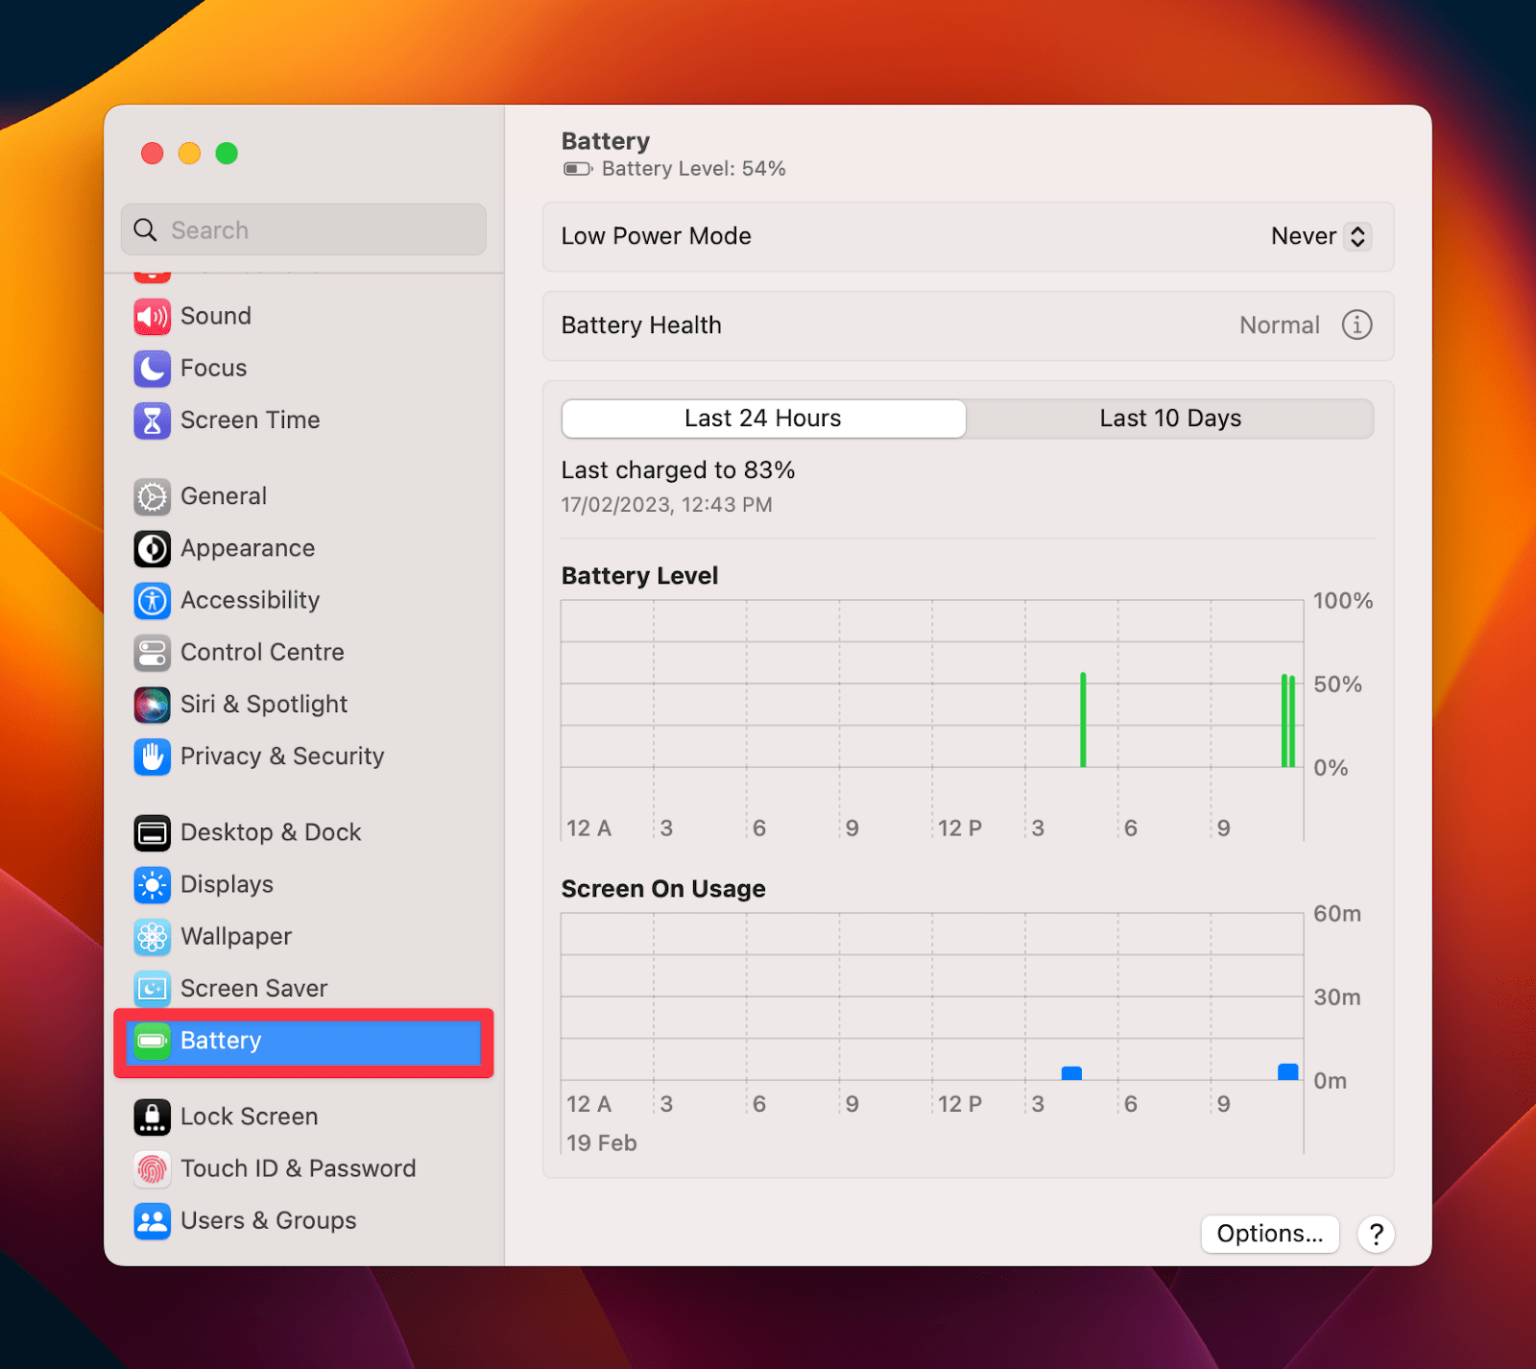1536x1369 pixels.
Task: Click the Wallpaper flower icon
Action: [152, 937]
